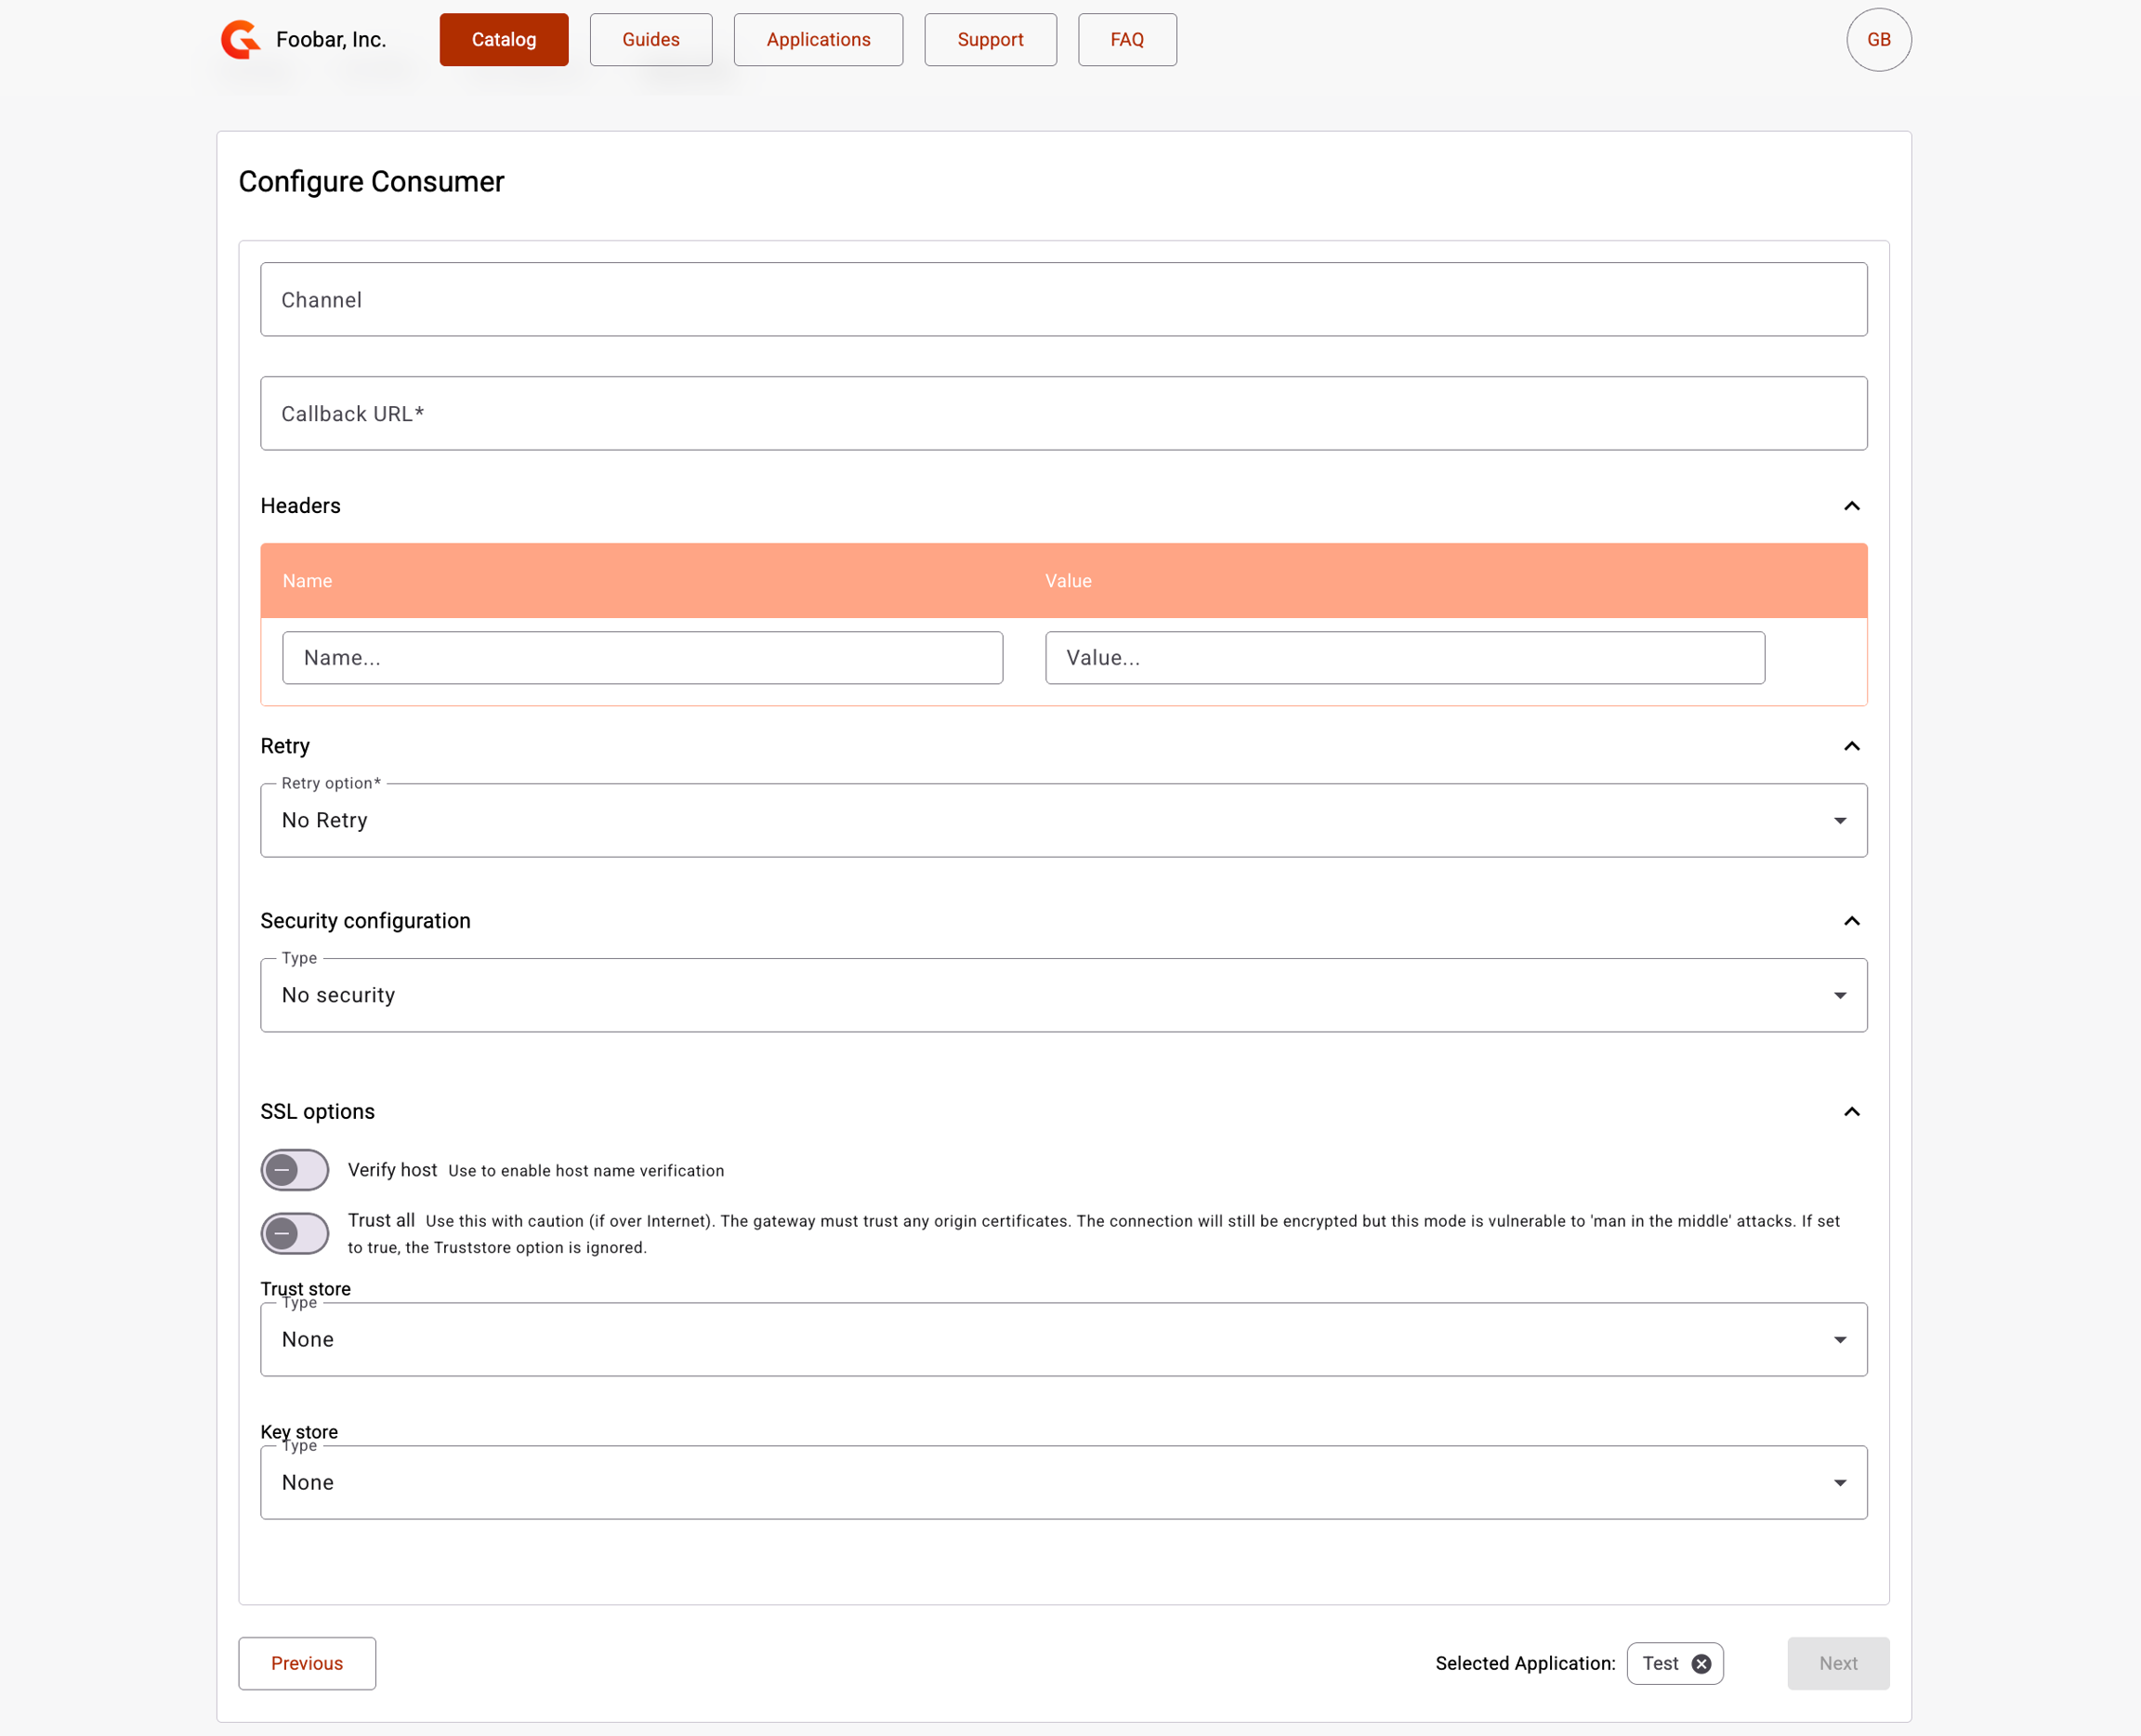
Task: Navigate to the Support page
Action: [x=989, y=40]
